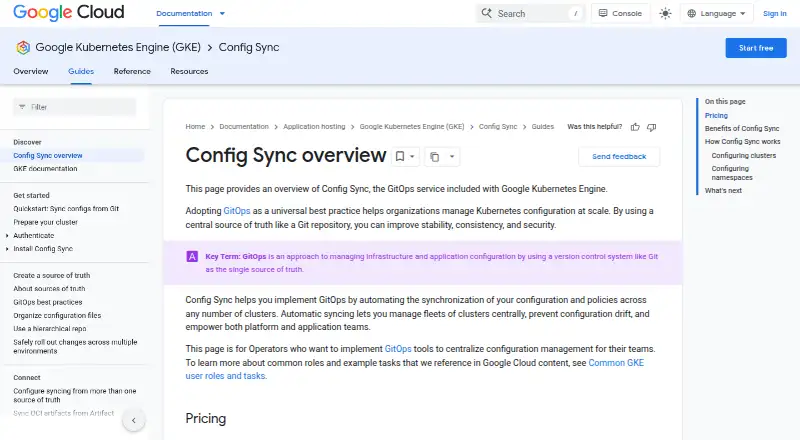Toggle the light/dark theme sun icon
This screenshot has width=800, height=440.
click(x=665, y=14)
